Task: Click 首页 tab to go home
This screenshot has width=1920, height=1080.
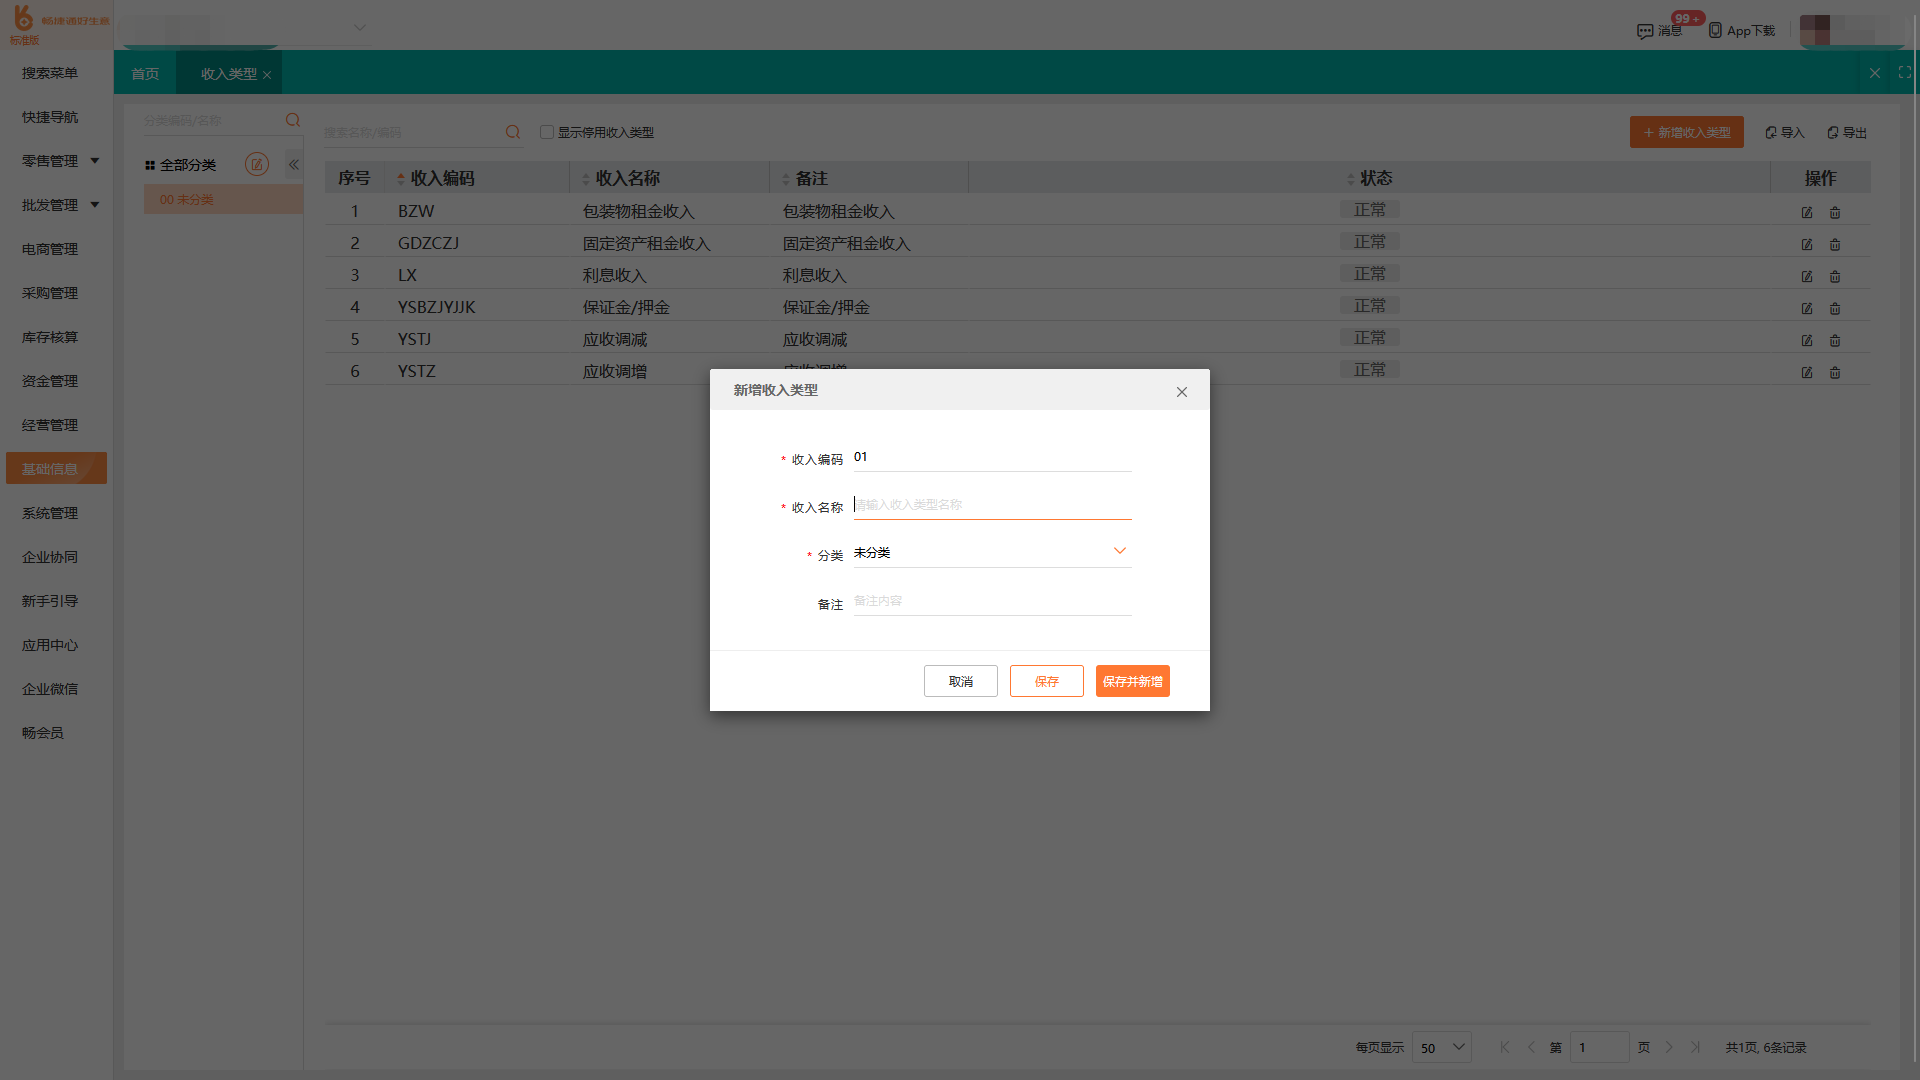Action: [x=145, y=73]
